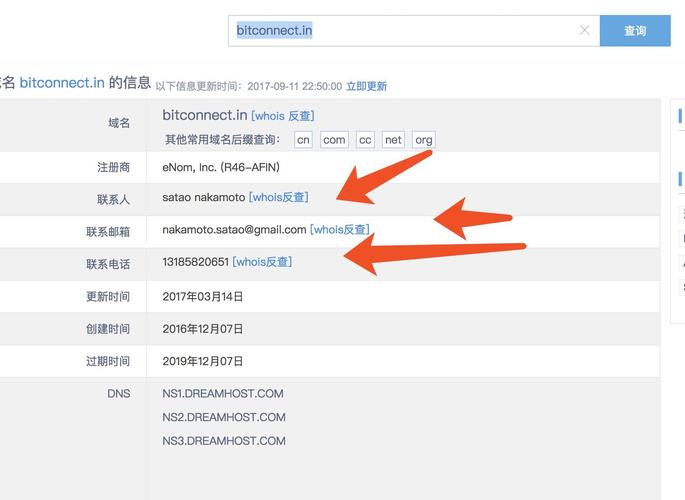Image resolution: width=685 pixels, height=500 pixels.
Task: Clear the search field with the X icon
Action: pyautogui.click(x=585, y=31)
